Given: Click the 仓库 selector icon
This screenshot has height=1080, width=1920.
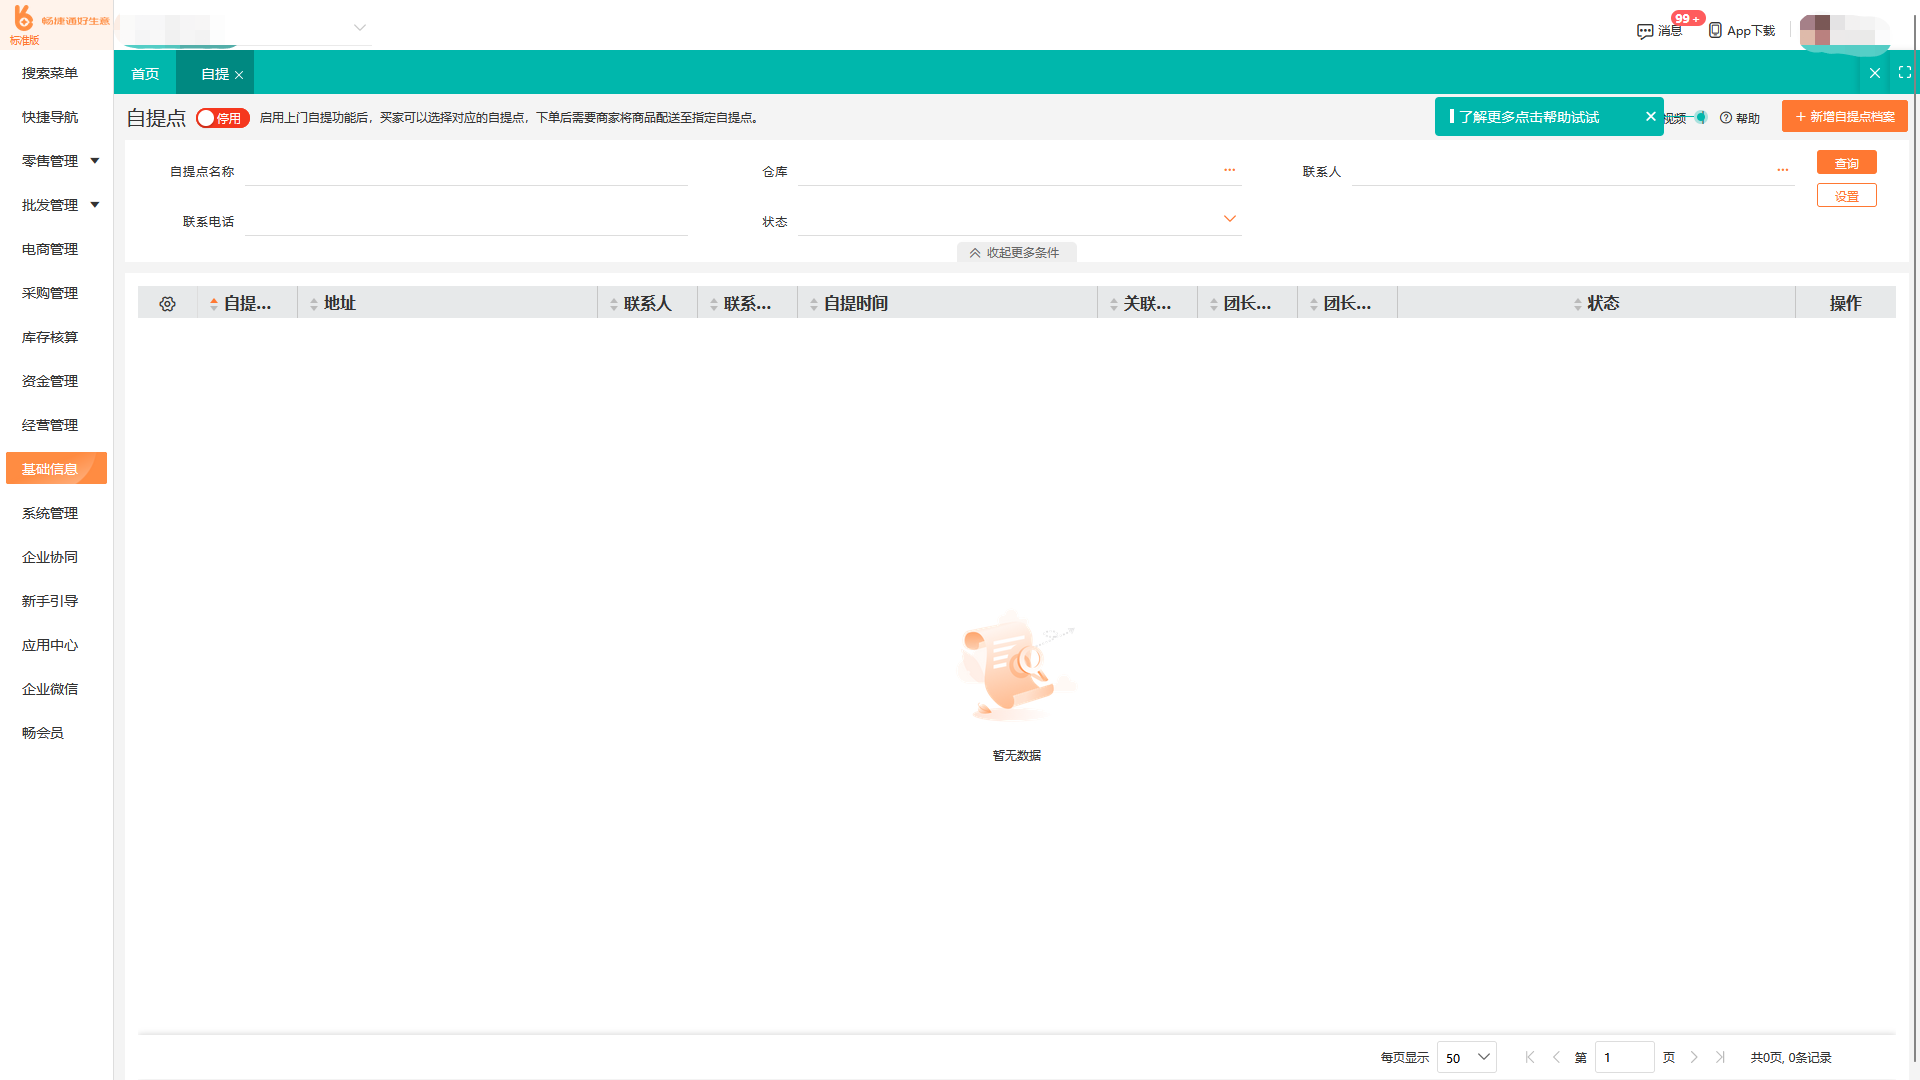Looking at the screenshot, I should pyautogui.click(x=1228, y=170).
